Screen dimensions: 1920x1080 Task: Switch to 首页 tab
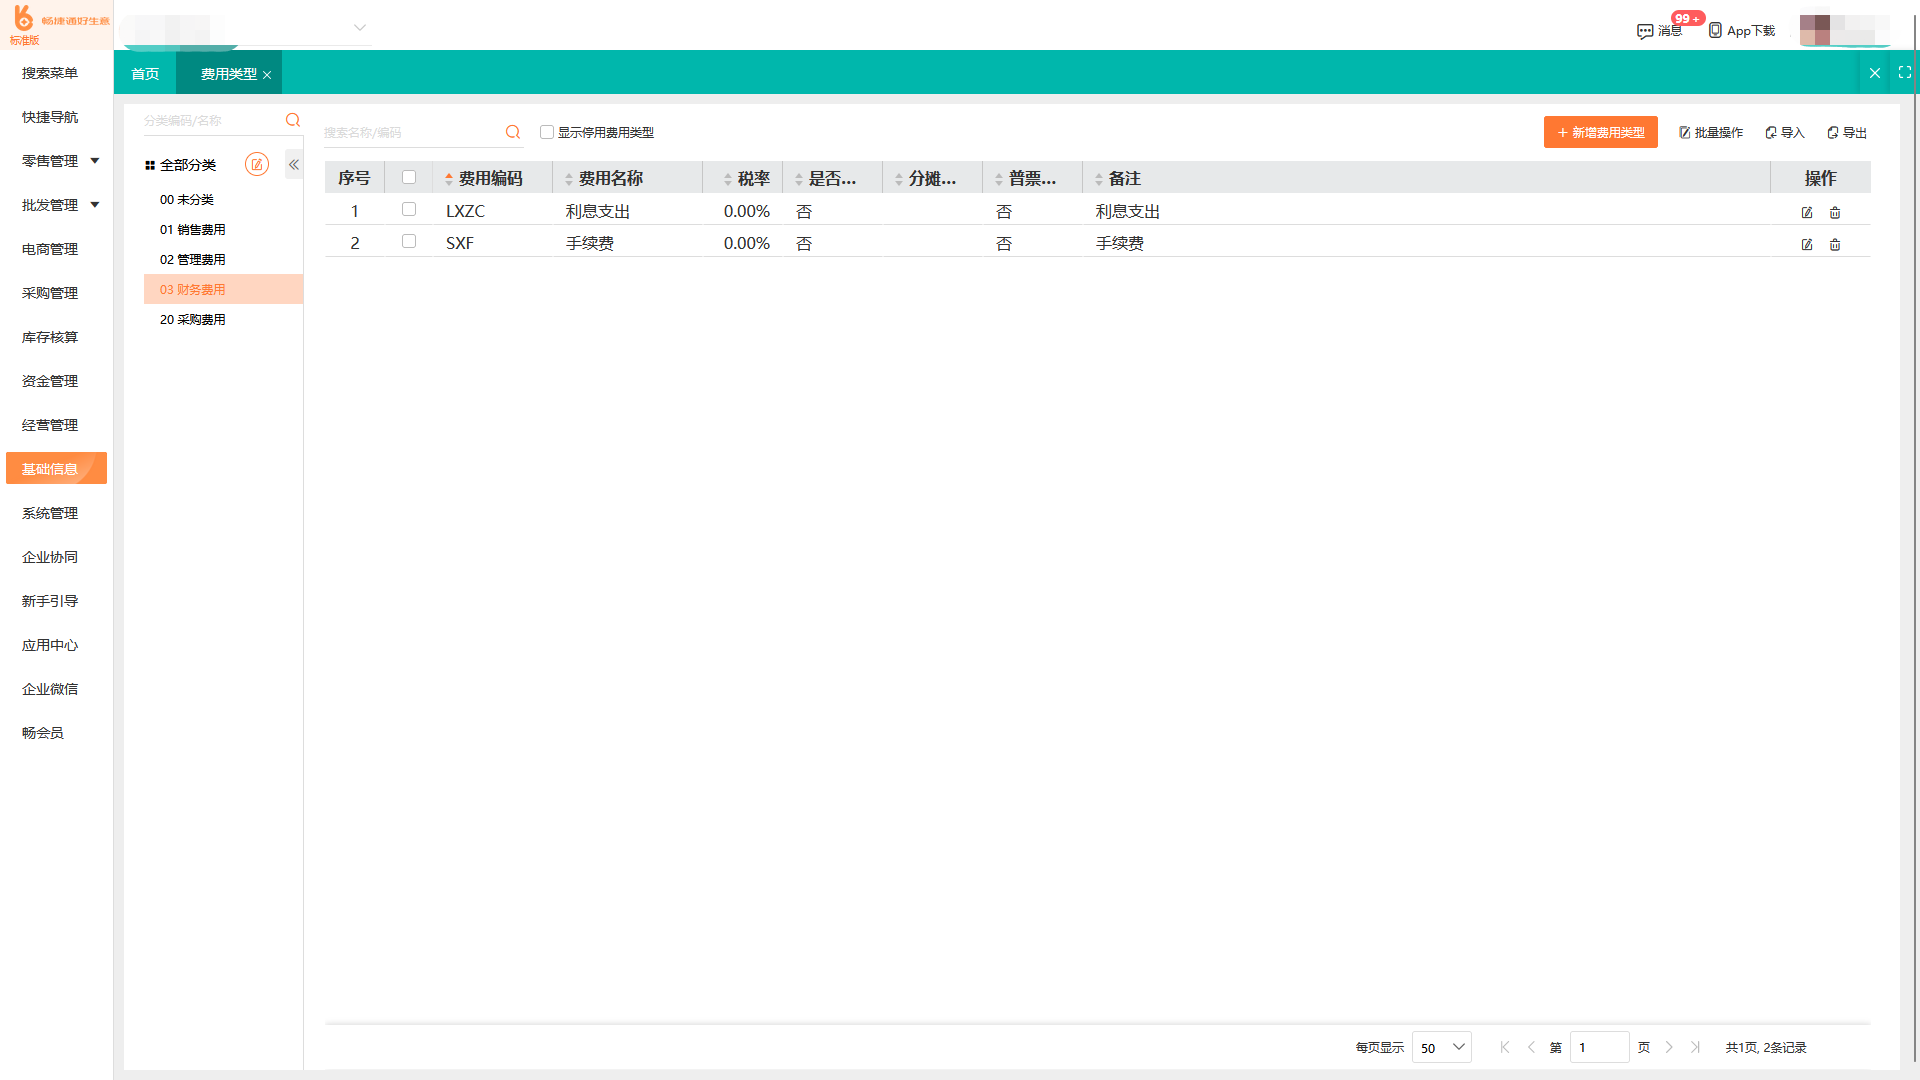pyautogui.click(x=145, y=74)
